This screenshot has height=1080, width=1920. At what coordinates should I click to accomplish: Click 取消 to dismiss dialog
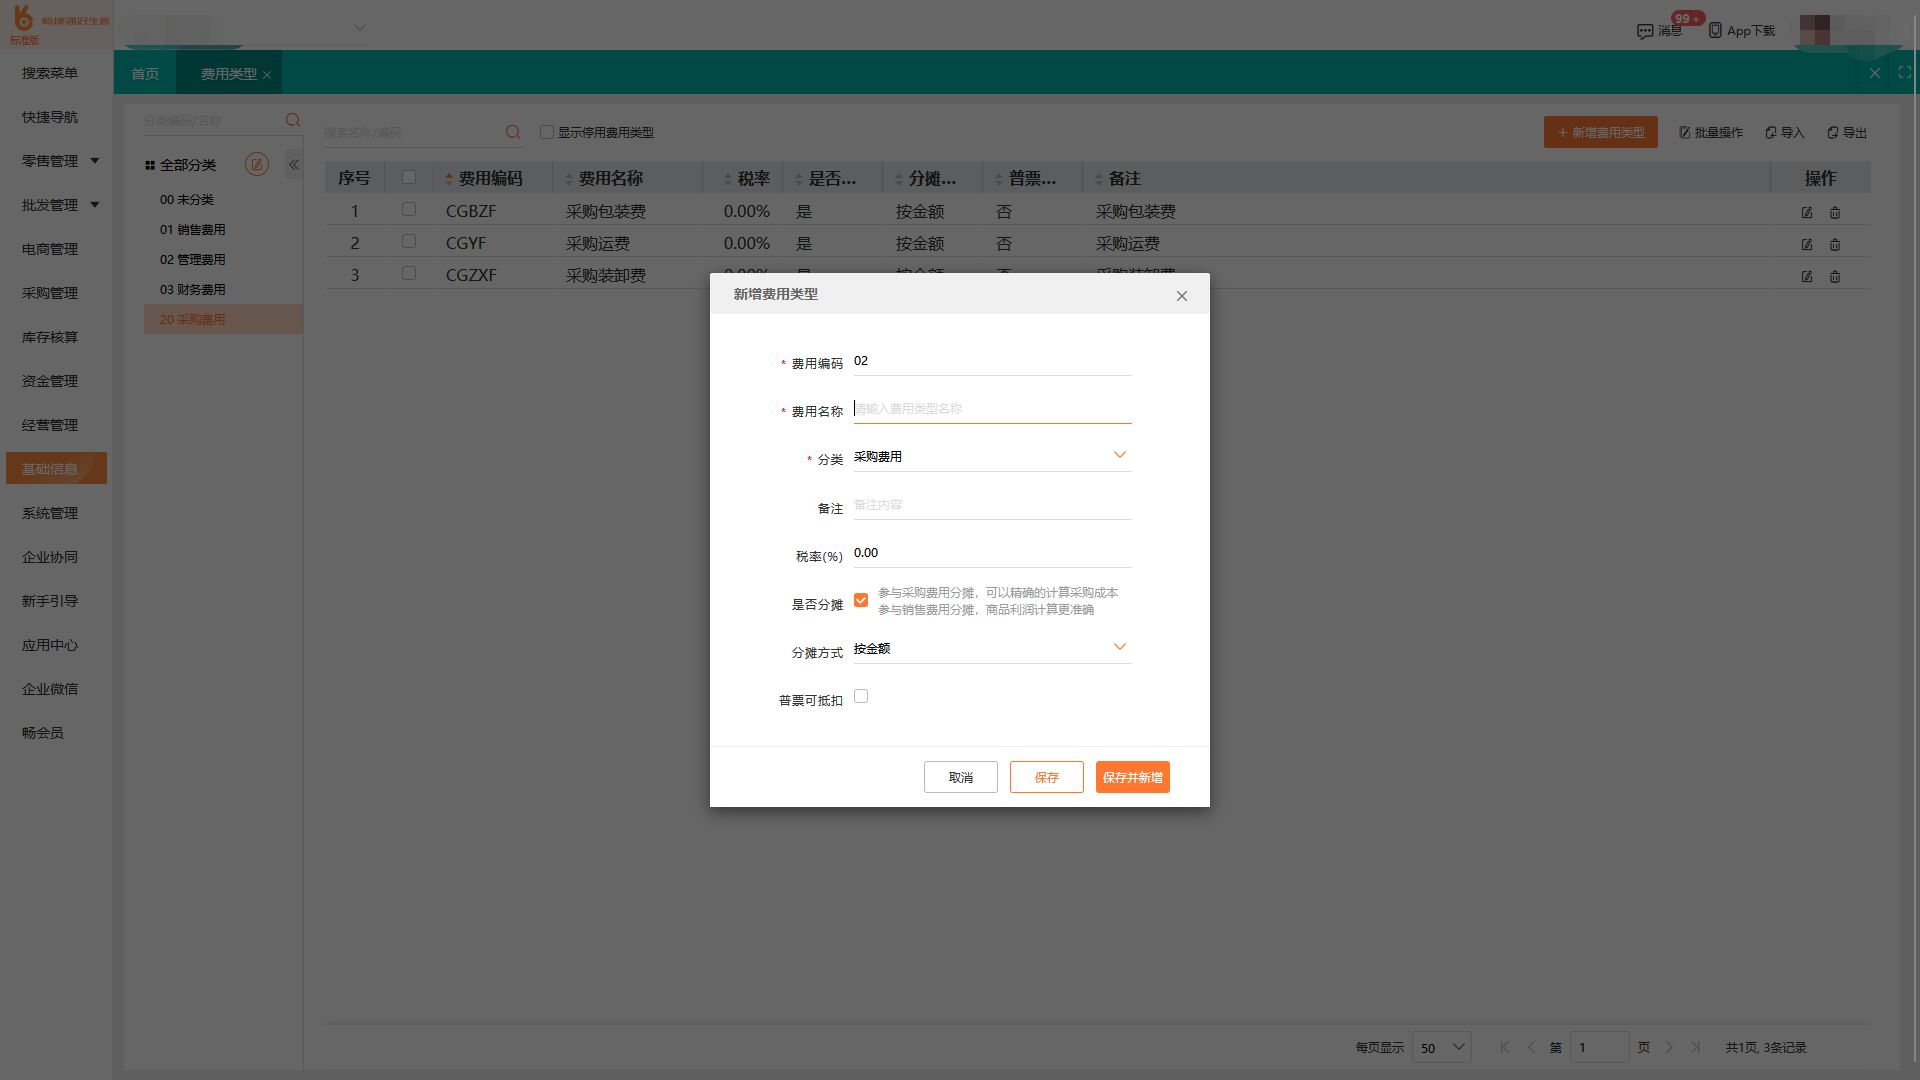(x=960, y=777)
